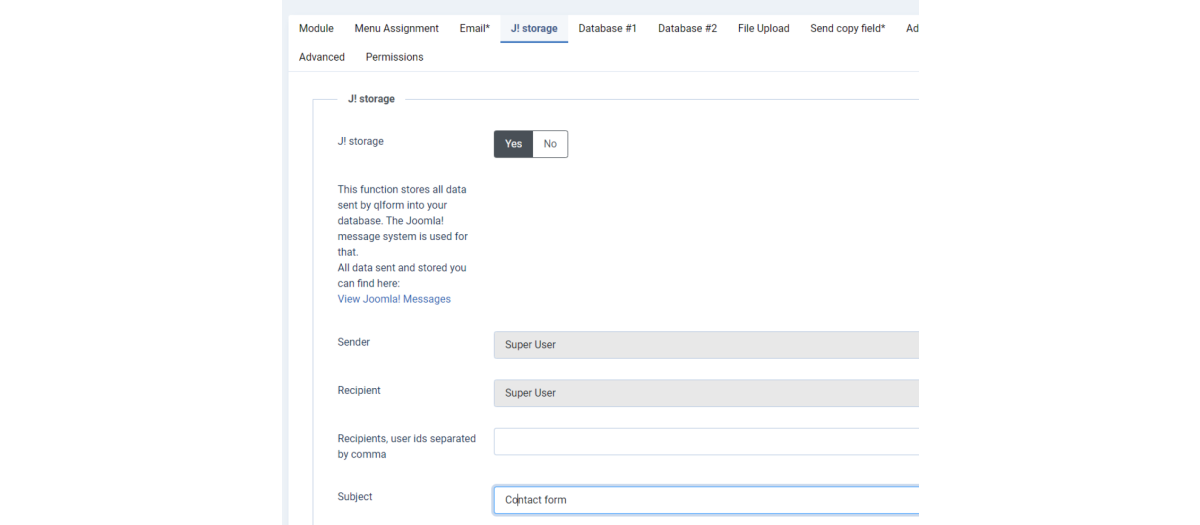Image resolution: width=1200 pixels, height=525 pixels.
Task: Switch to the Menu Assignment tab
Action: 396,28
